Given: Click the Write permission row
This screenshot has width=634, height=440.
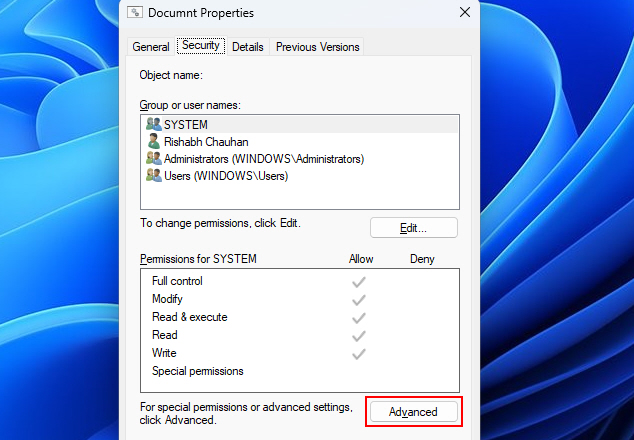Looking at the screenshot, I should coord(300,353).
